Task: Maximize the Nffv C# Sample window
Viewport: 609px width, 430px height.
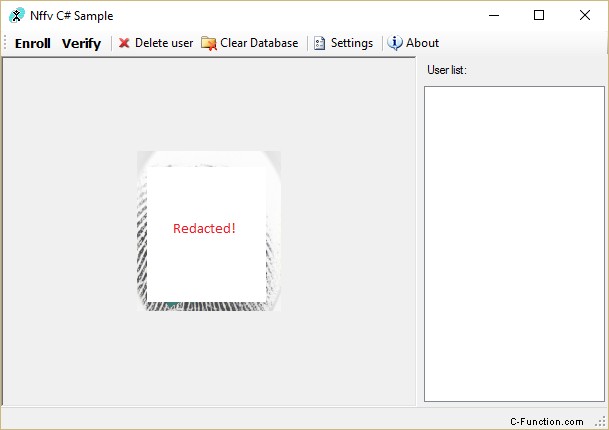Action: click(x=539, y=15)
